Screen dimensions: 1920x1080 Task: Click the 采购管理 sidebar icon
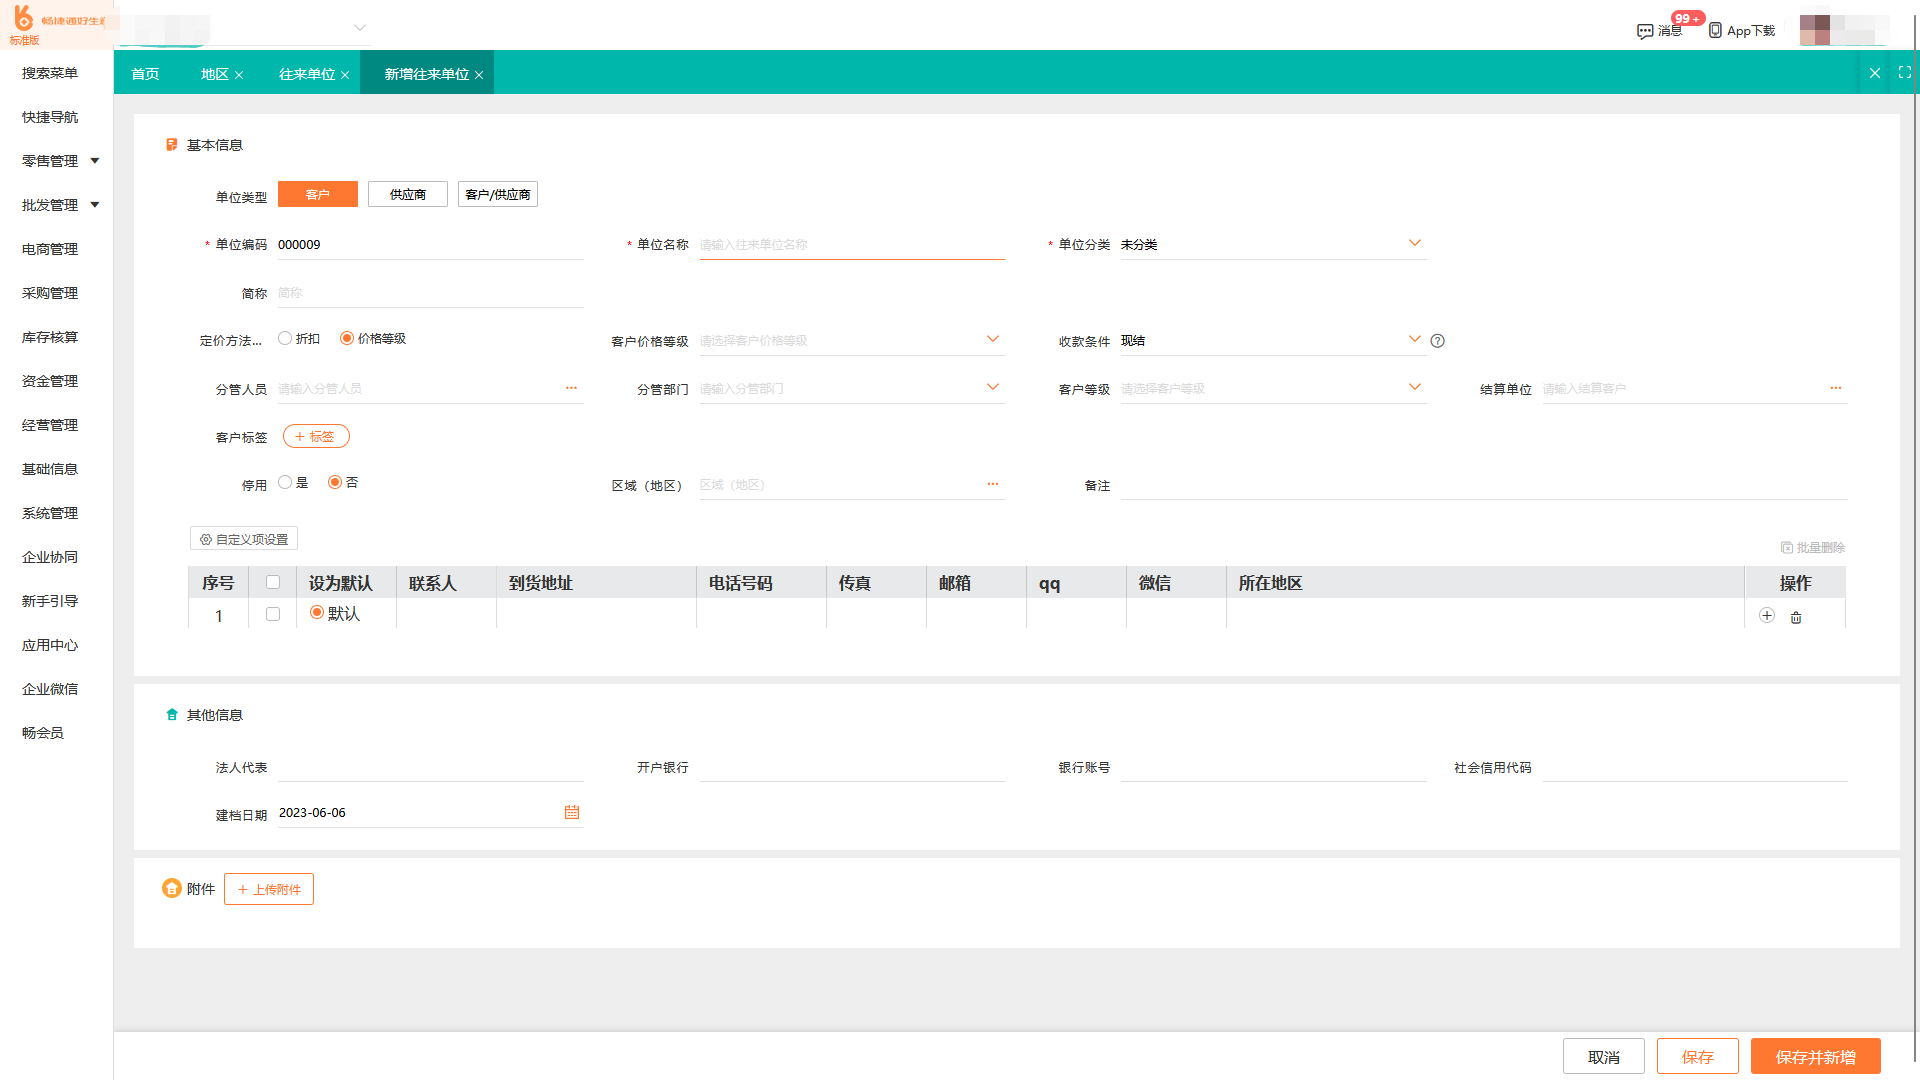tap(50, 293)
